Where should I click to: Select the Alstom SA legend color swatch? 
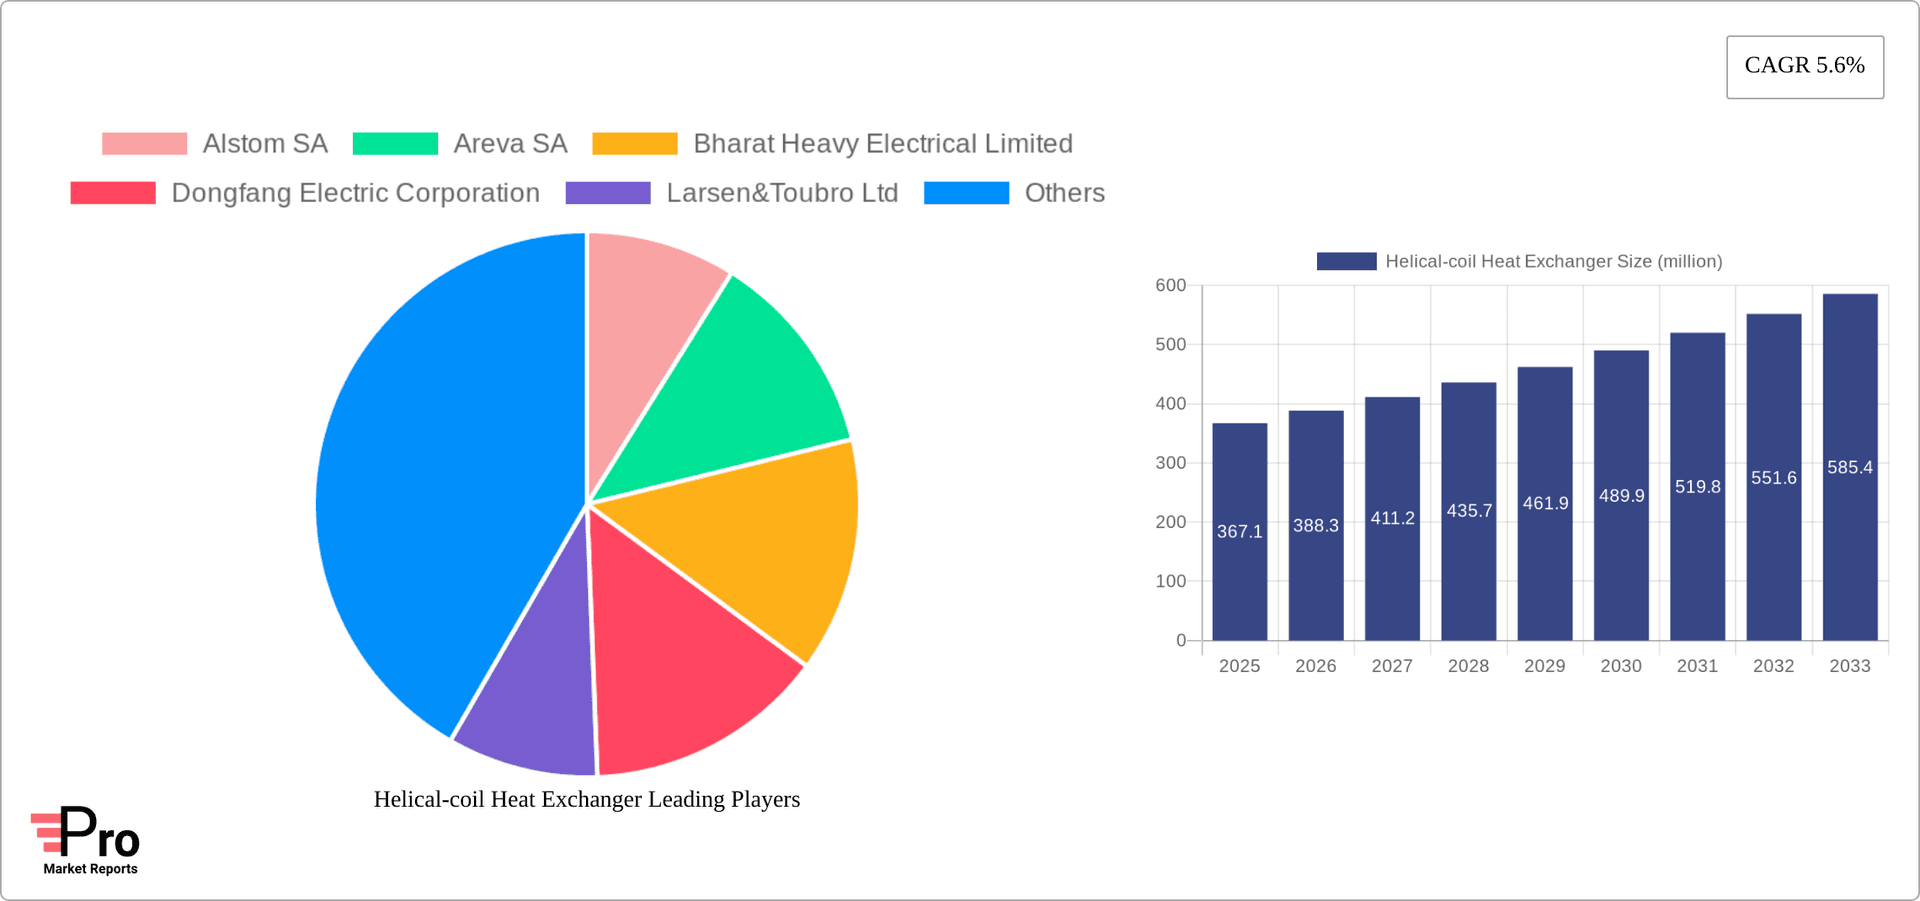point(145,143)
